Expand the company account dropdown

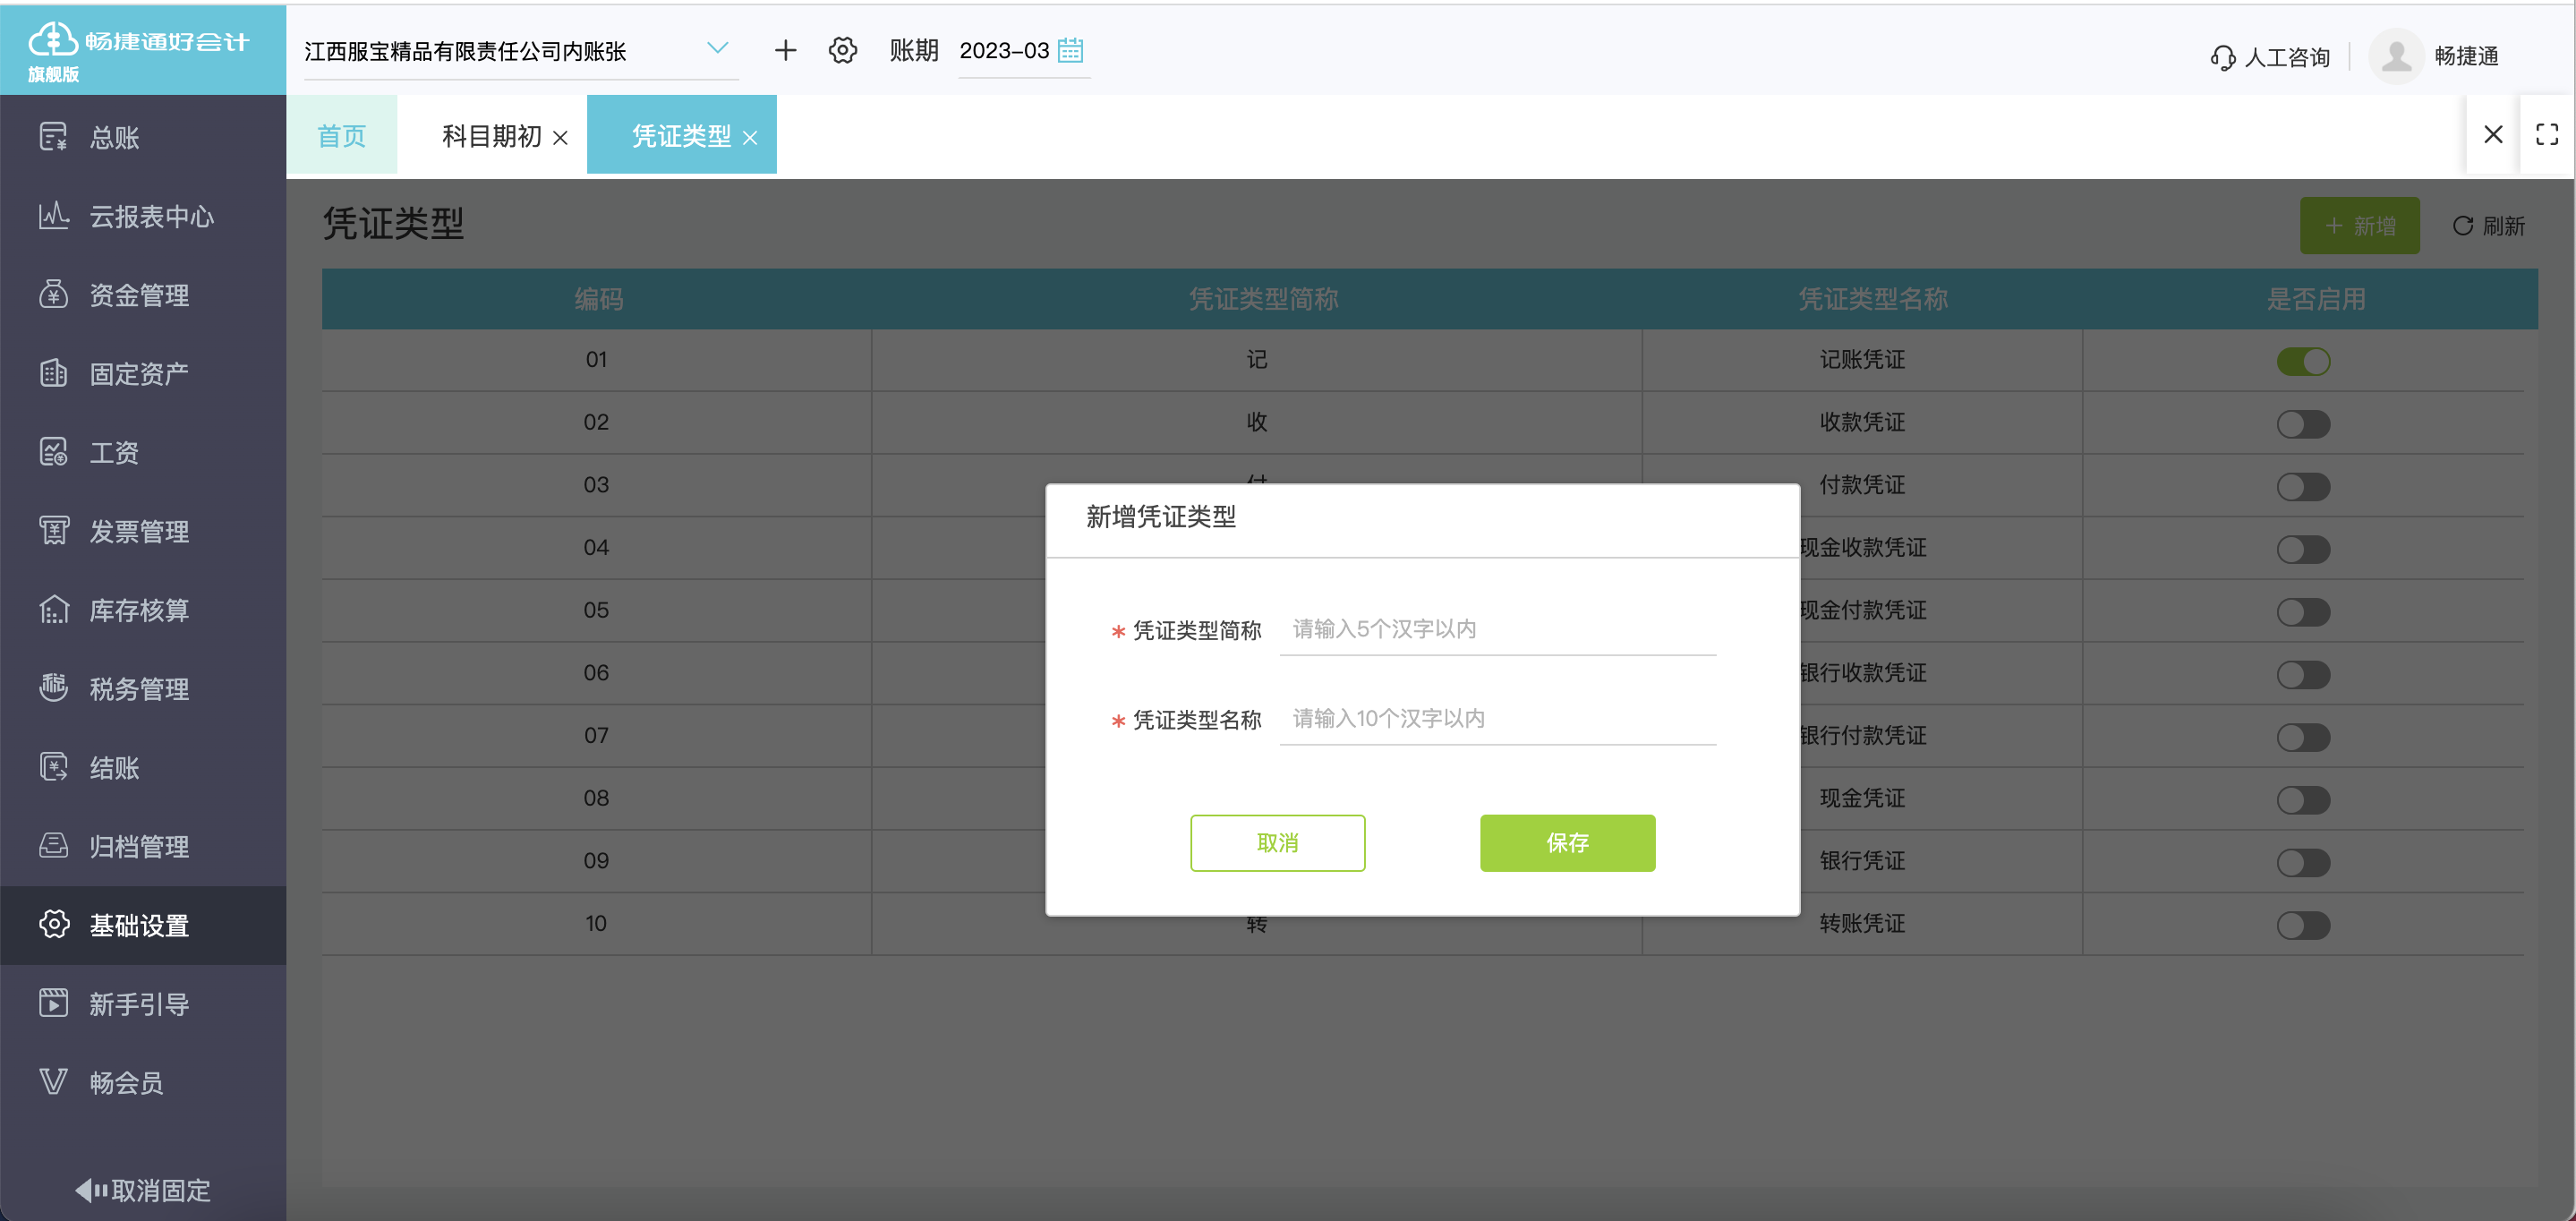[720, 49]
